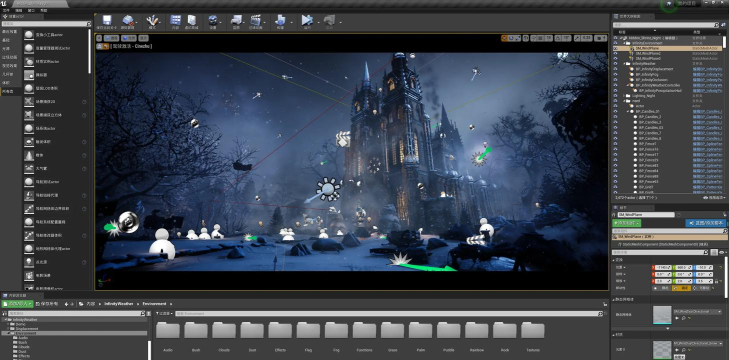Click the Perspective viewport button

pos(112,38)
